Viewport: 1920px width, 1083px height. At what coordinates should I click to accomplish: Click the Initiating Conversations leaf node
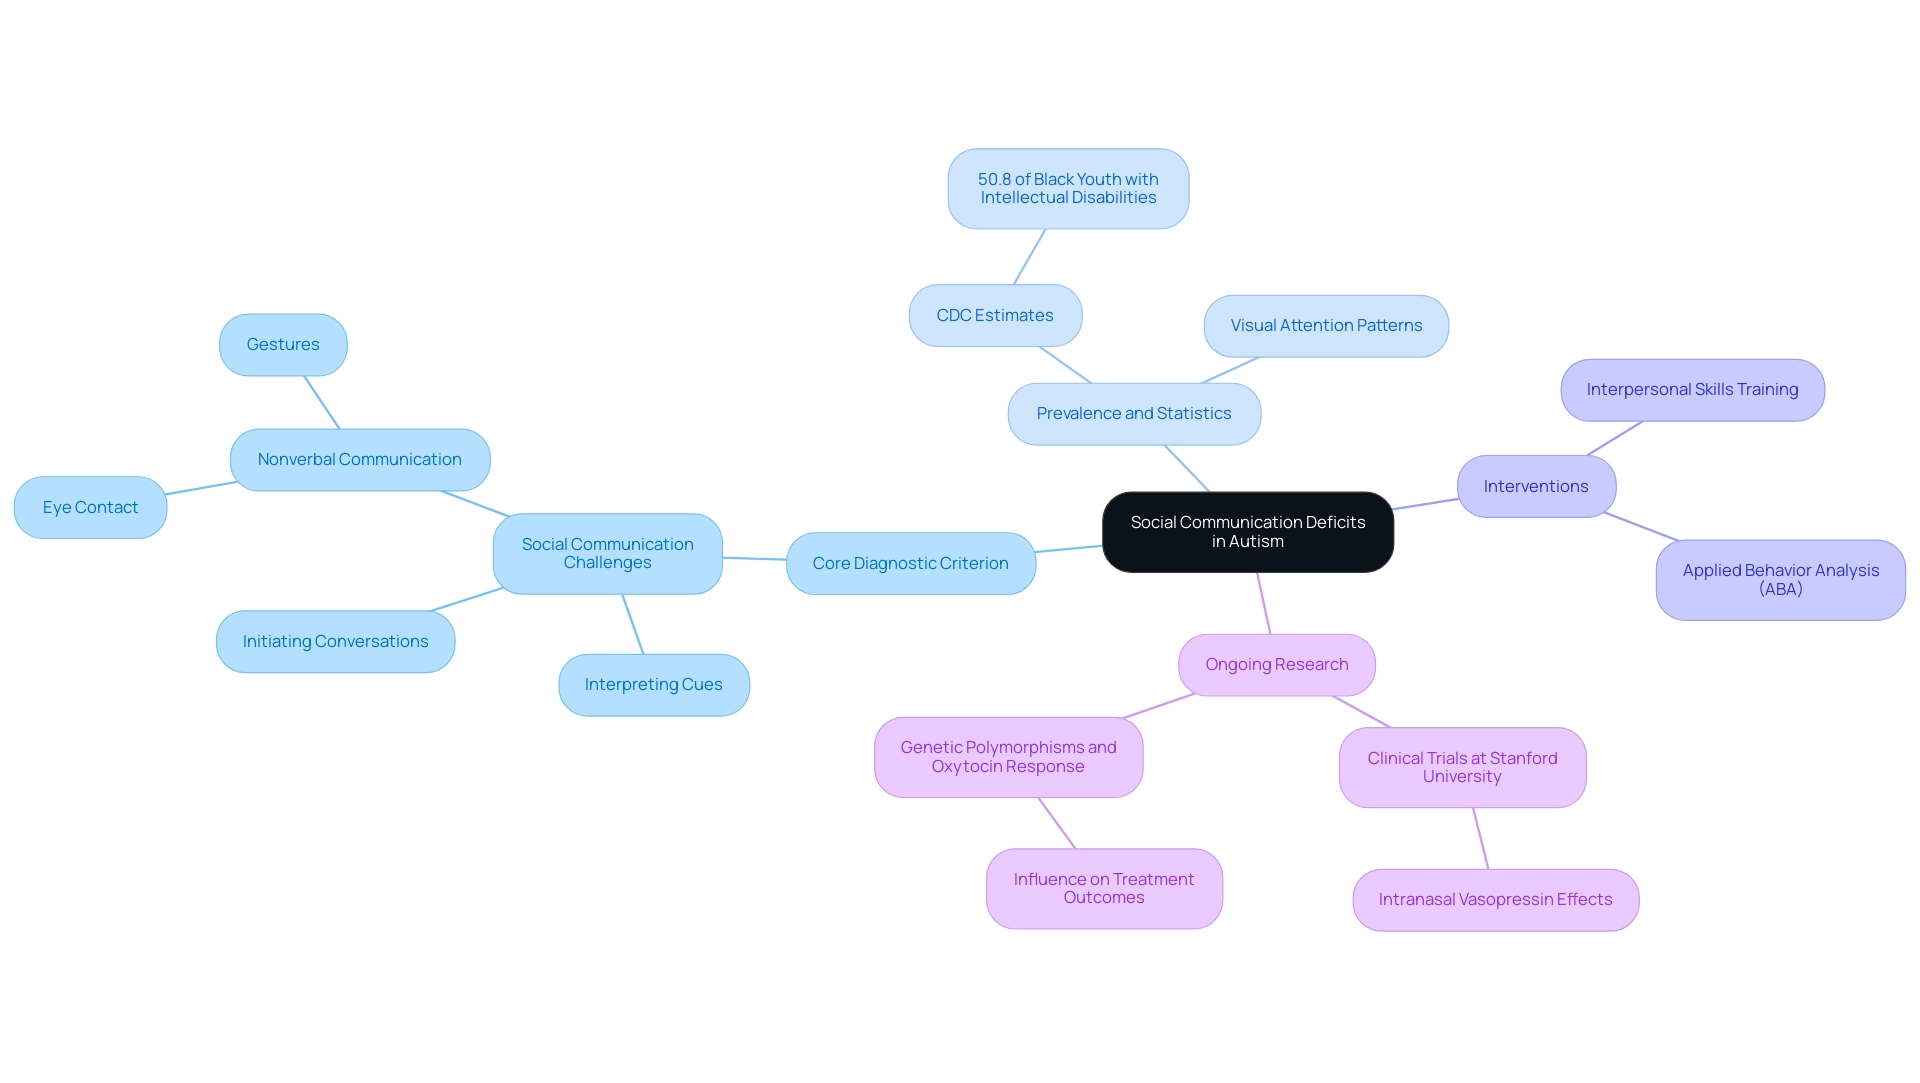pyautogui.click(x=334, y=641)
